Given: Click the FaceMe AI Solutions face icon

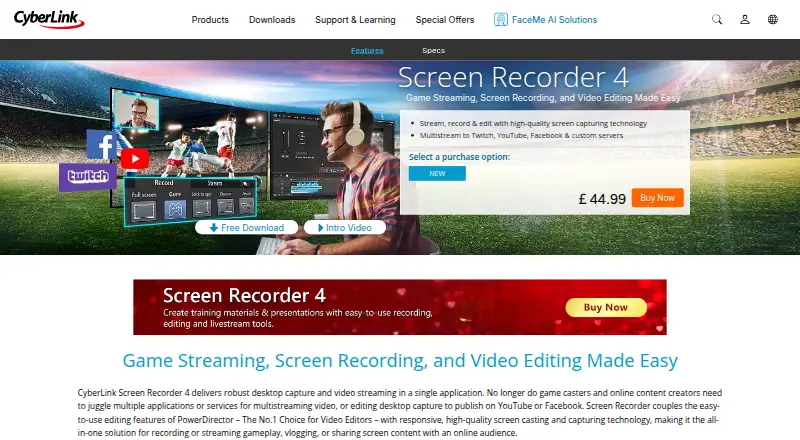Looking at the screenshot, I should [501, 19].
